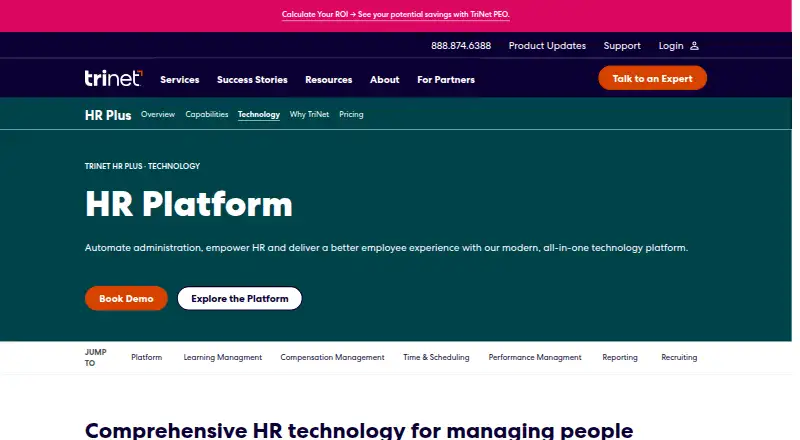
Task: Switch to the Why TriNet tab
Action: [309, 114]
